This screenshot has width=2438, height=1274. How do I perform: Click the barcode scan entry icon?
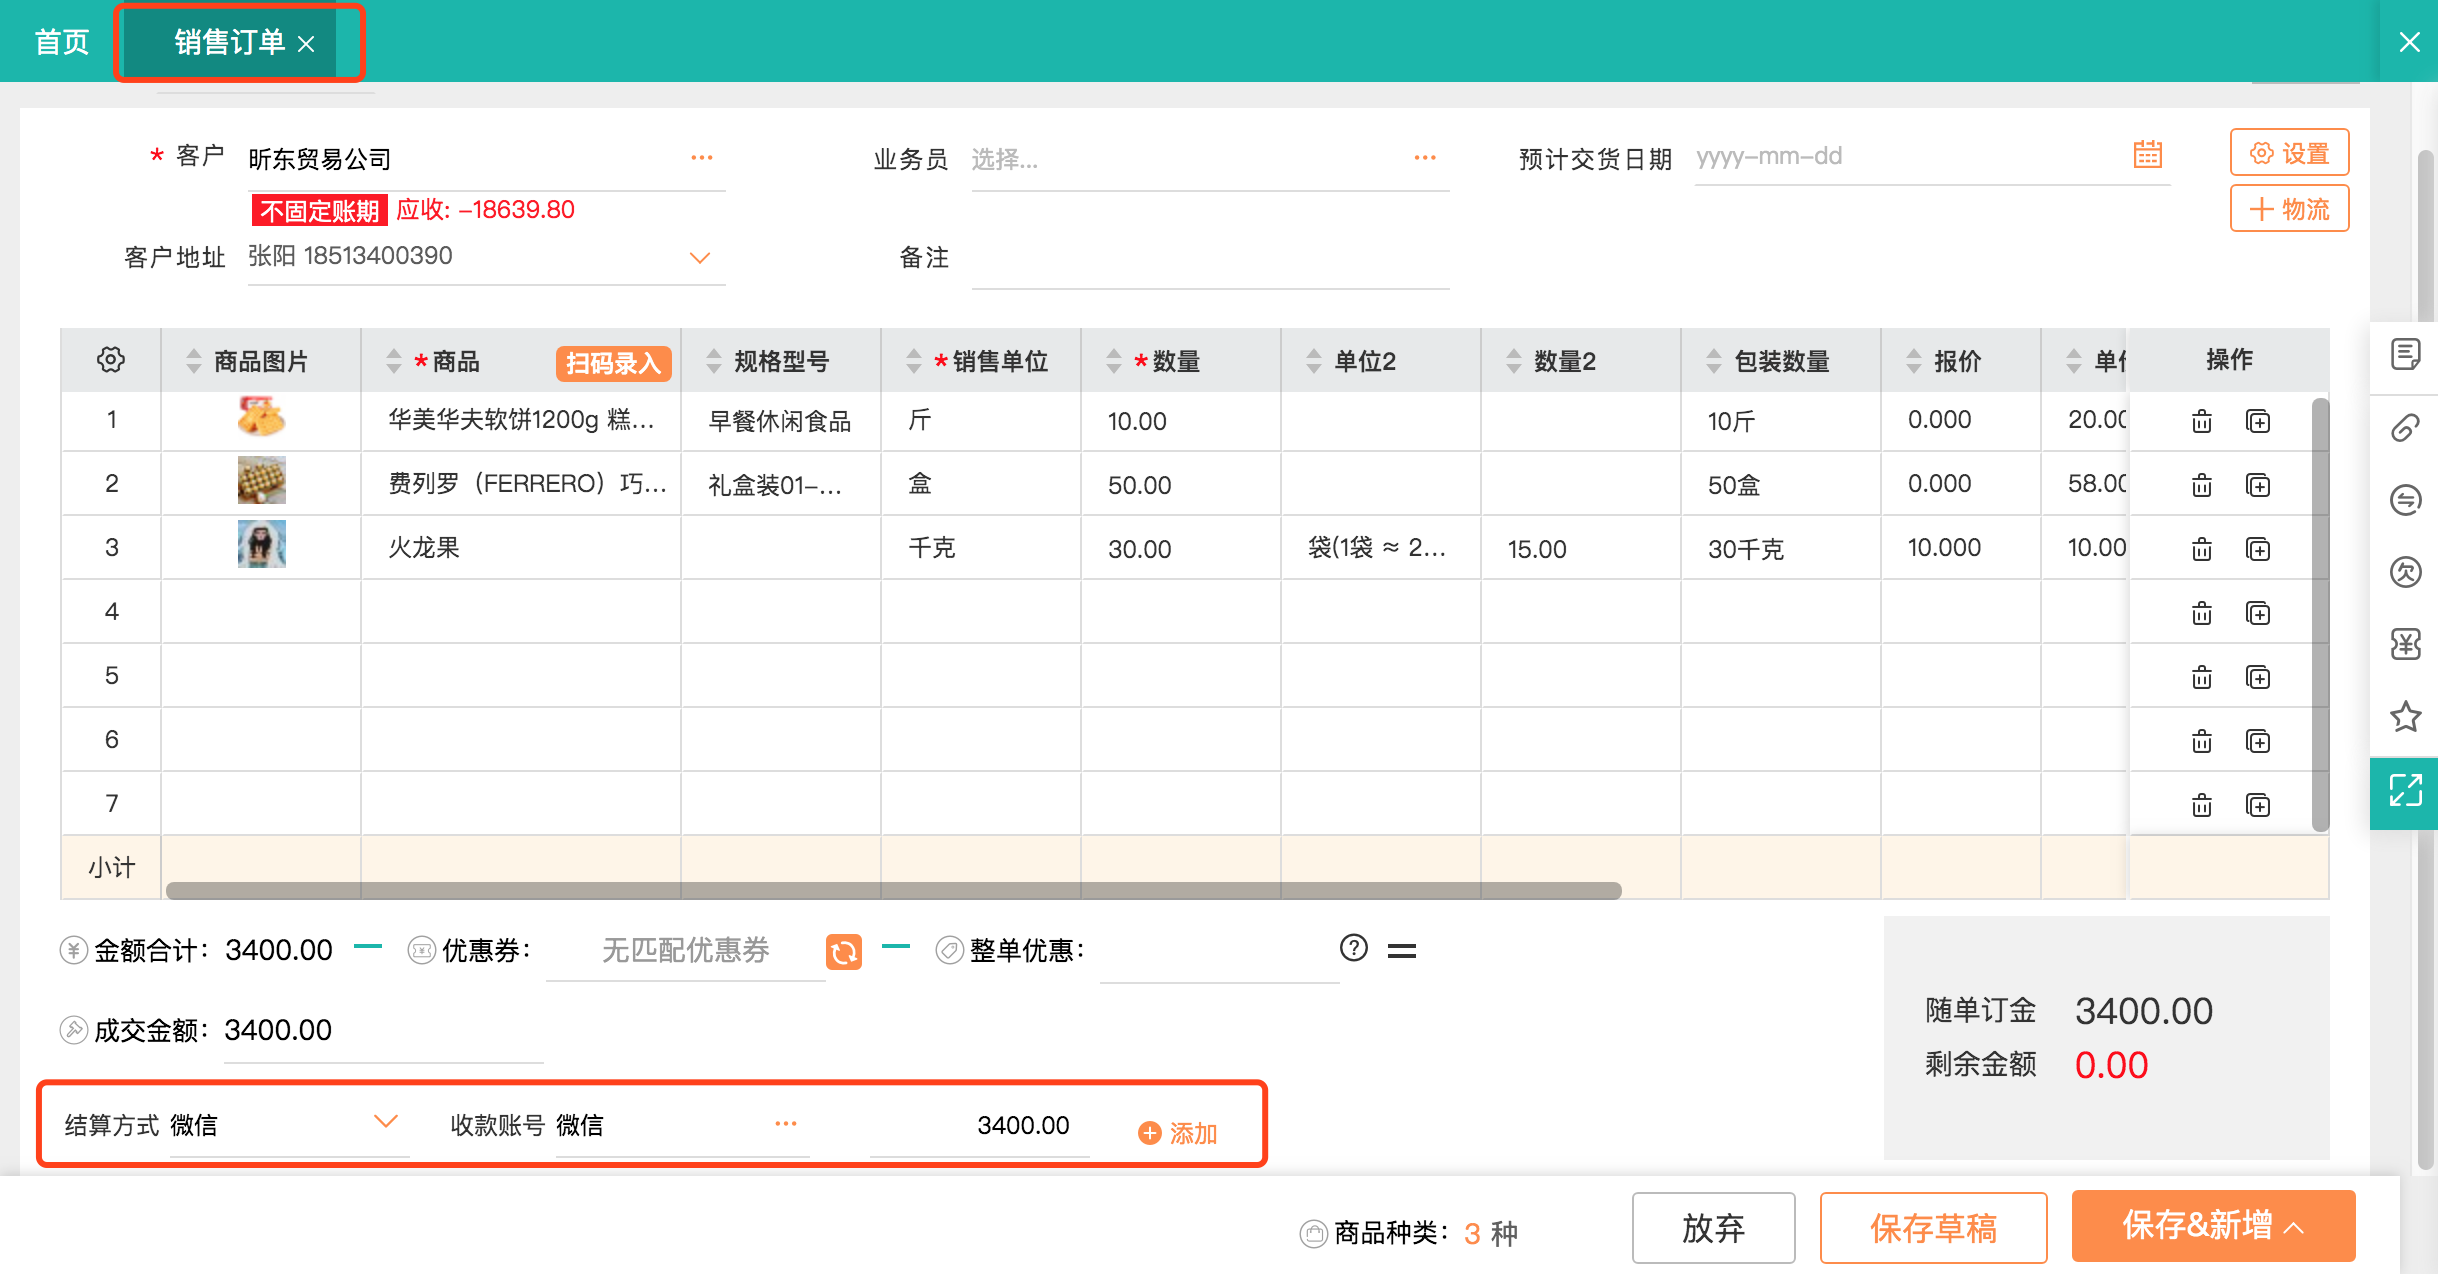613,360
